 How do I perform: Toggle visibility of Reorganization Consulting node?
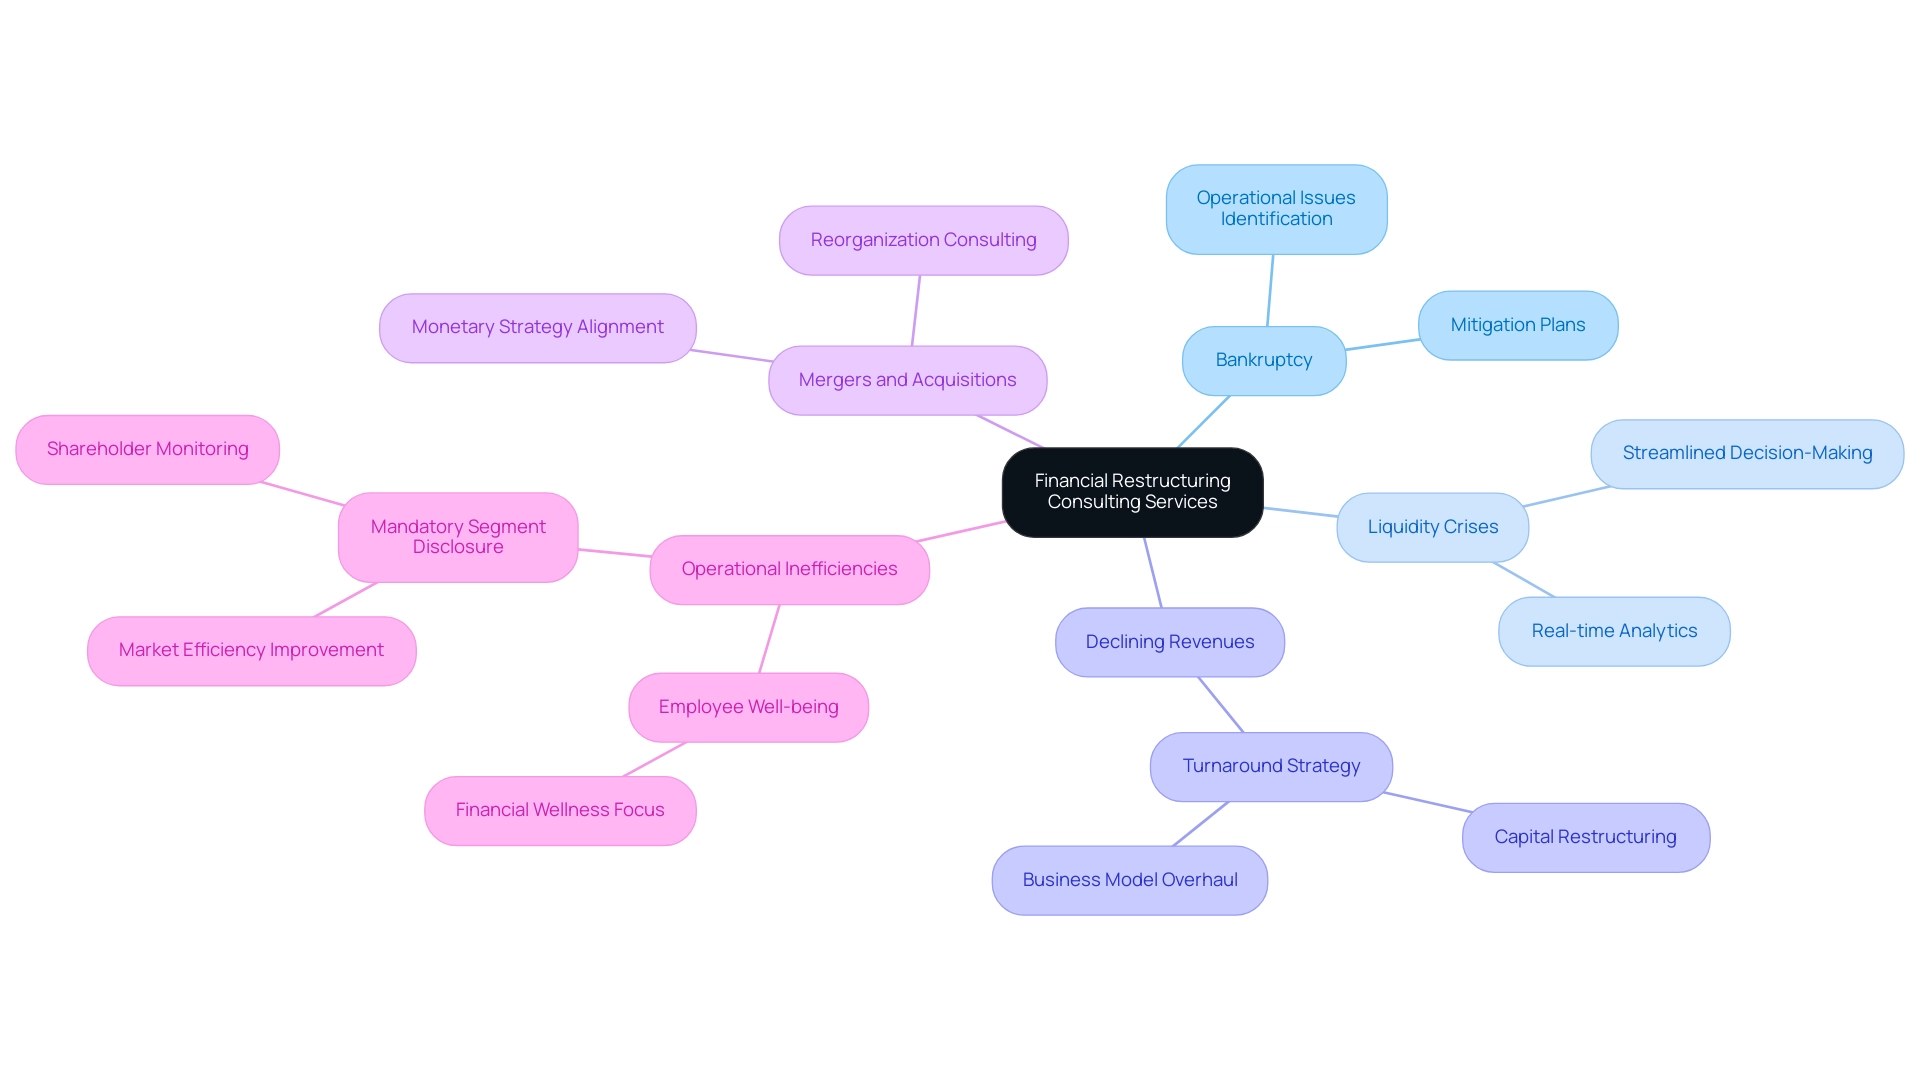(x=923, y=239)
